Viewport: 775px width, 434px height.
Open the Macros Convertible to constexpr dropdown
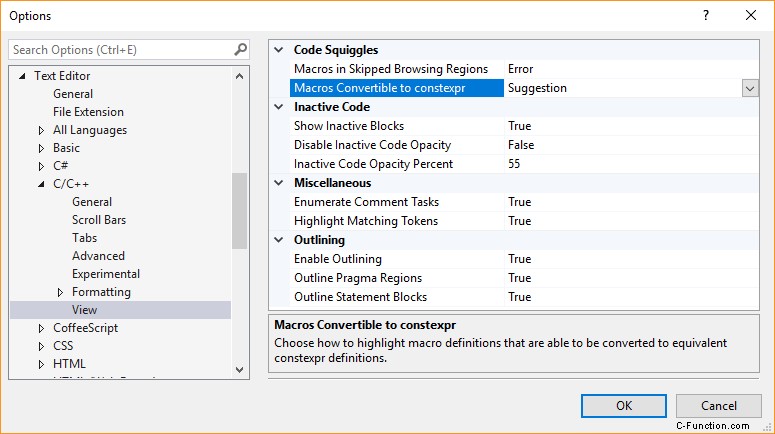click(750, 88)
